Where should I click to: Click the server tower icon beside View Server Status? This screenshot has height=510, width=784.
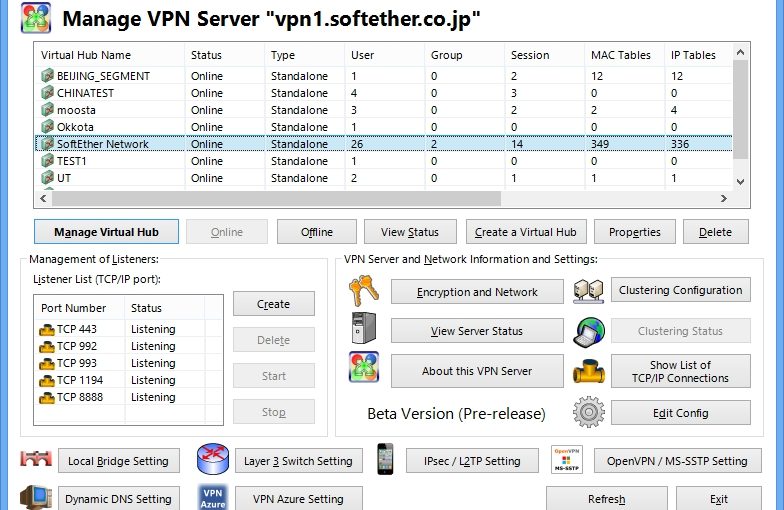click(x=363, y=329)
